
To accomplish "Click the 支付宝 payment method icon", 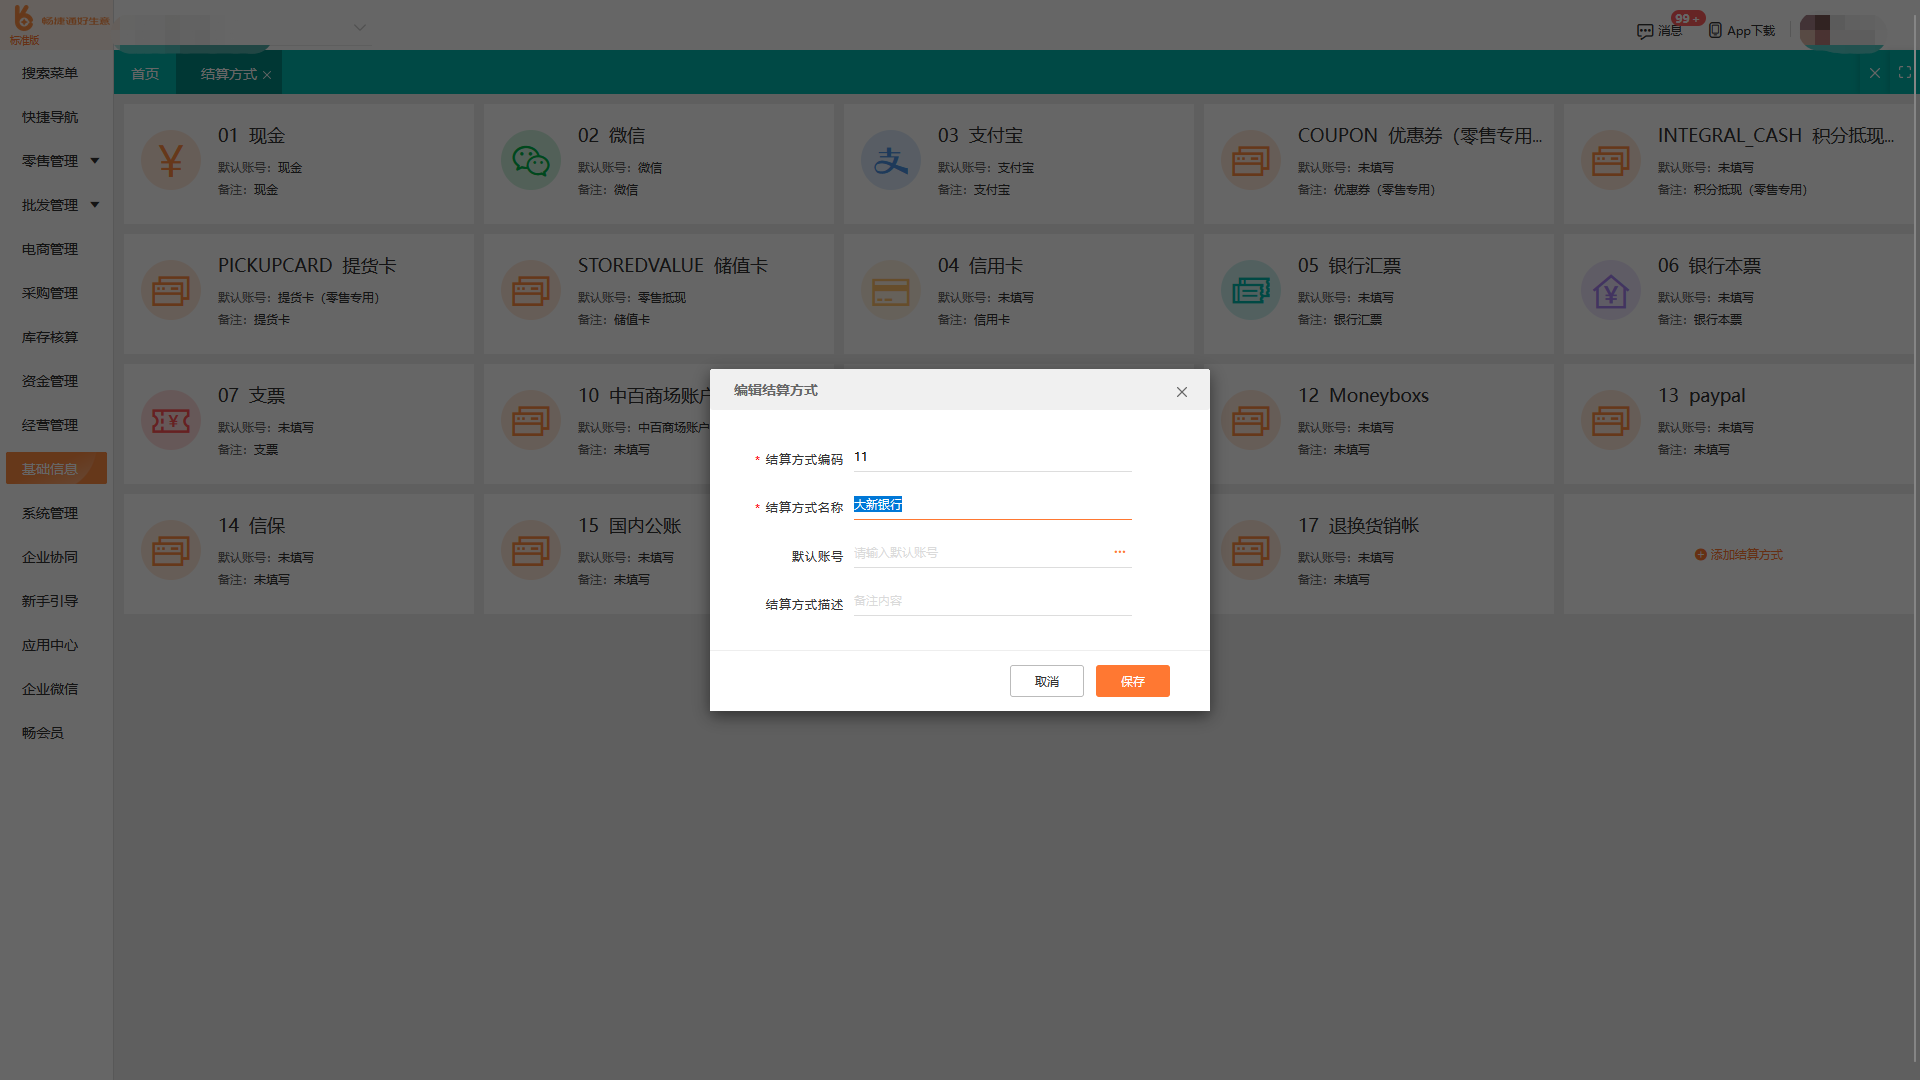I will pos(891,158).
